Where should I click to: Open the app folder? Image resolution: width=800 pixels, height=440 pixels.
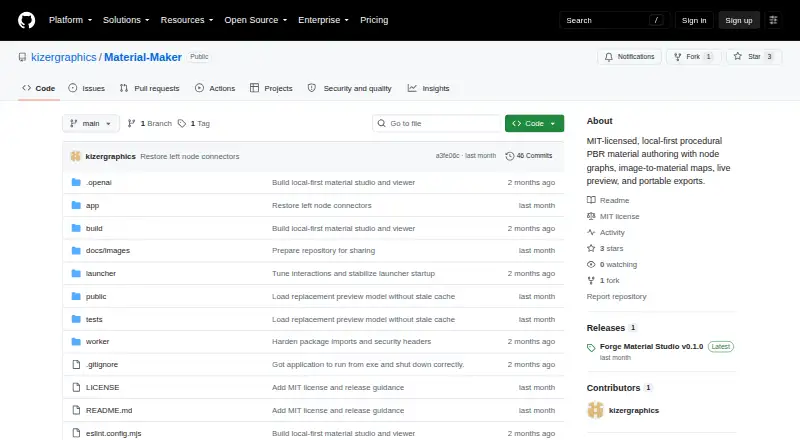point(92,205)
